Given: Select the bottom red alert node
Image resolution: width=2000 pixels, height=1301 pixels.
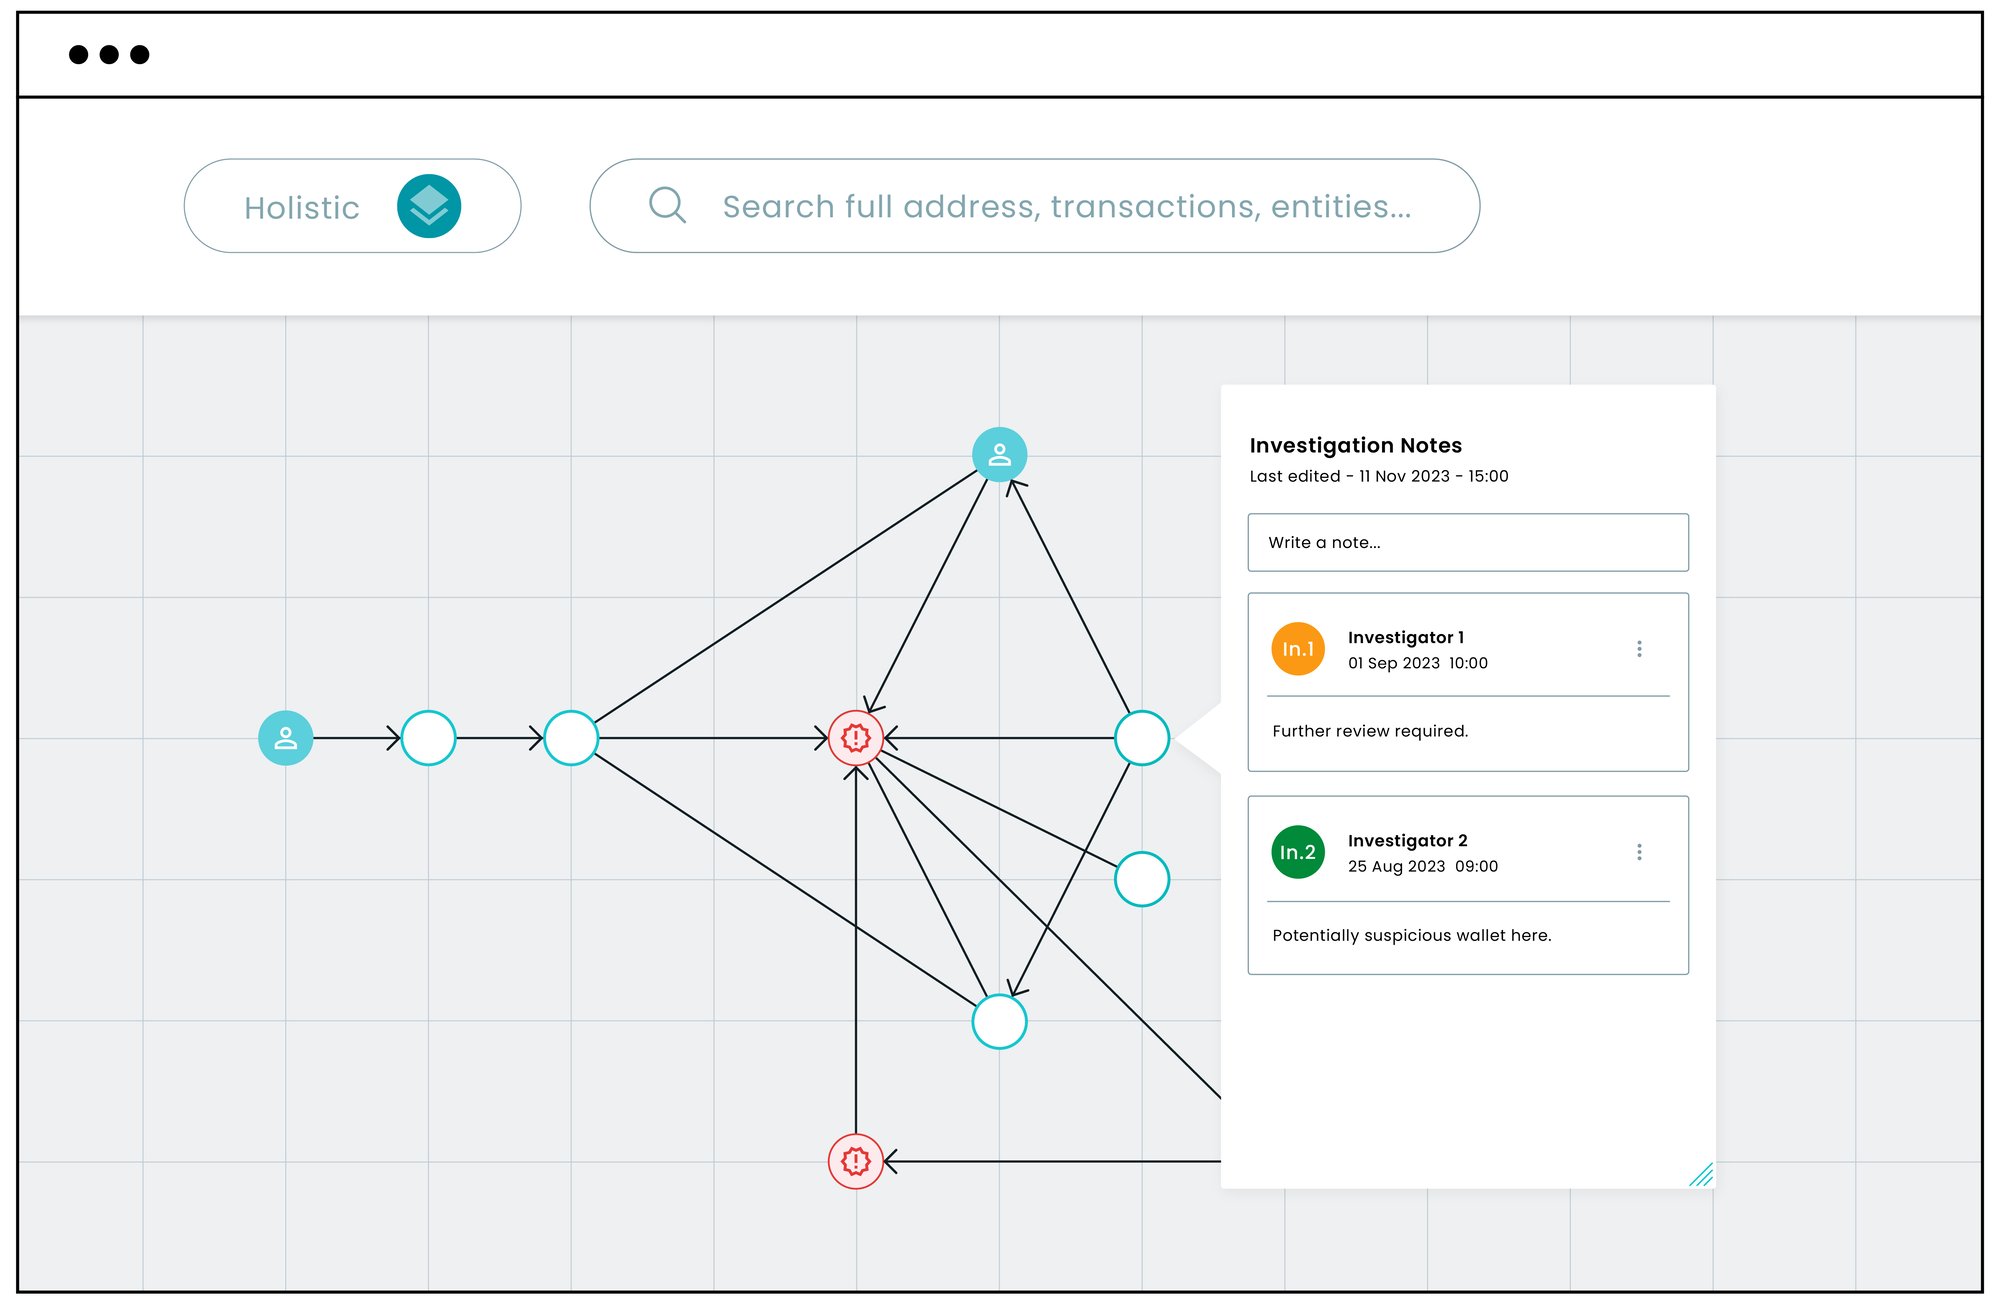Looking at the screenshot, I should 856,1161.
